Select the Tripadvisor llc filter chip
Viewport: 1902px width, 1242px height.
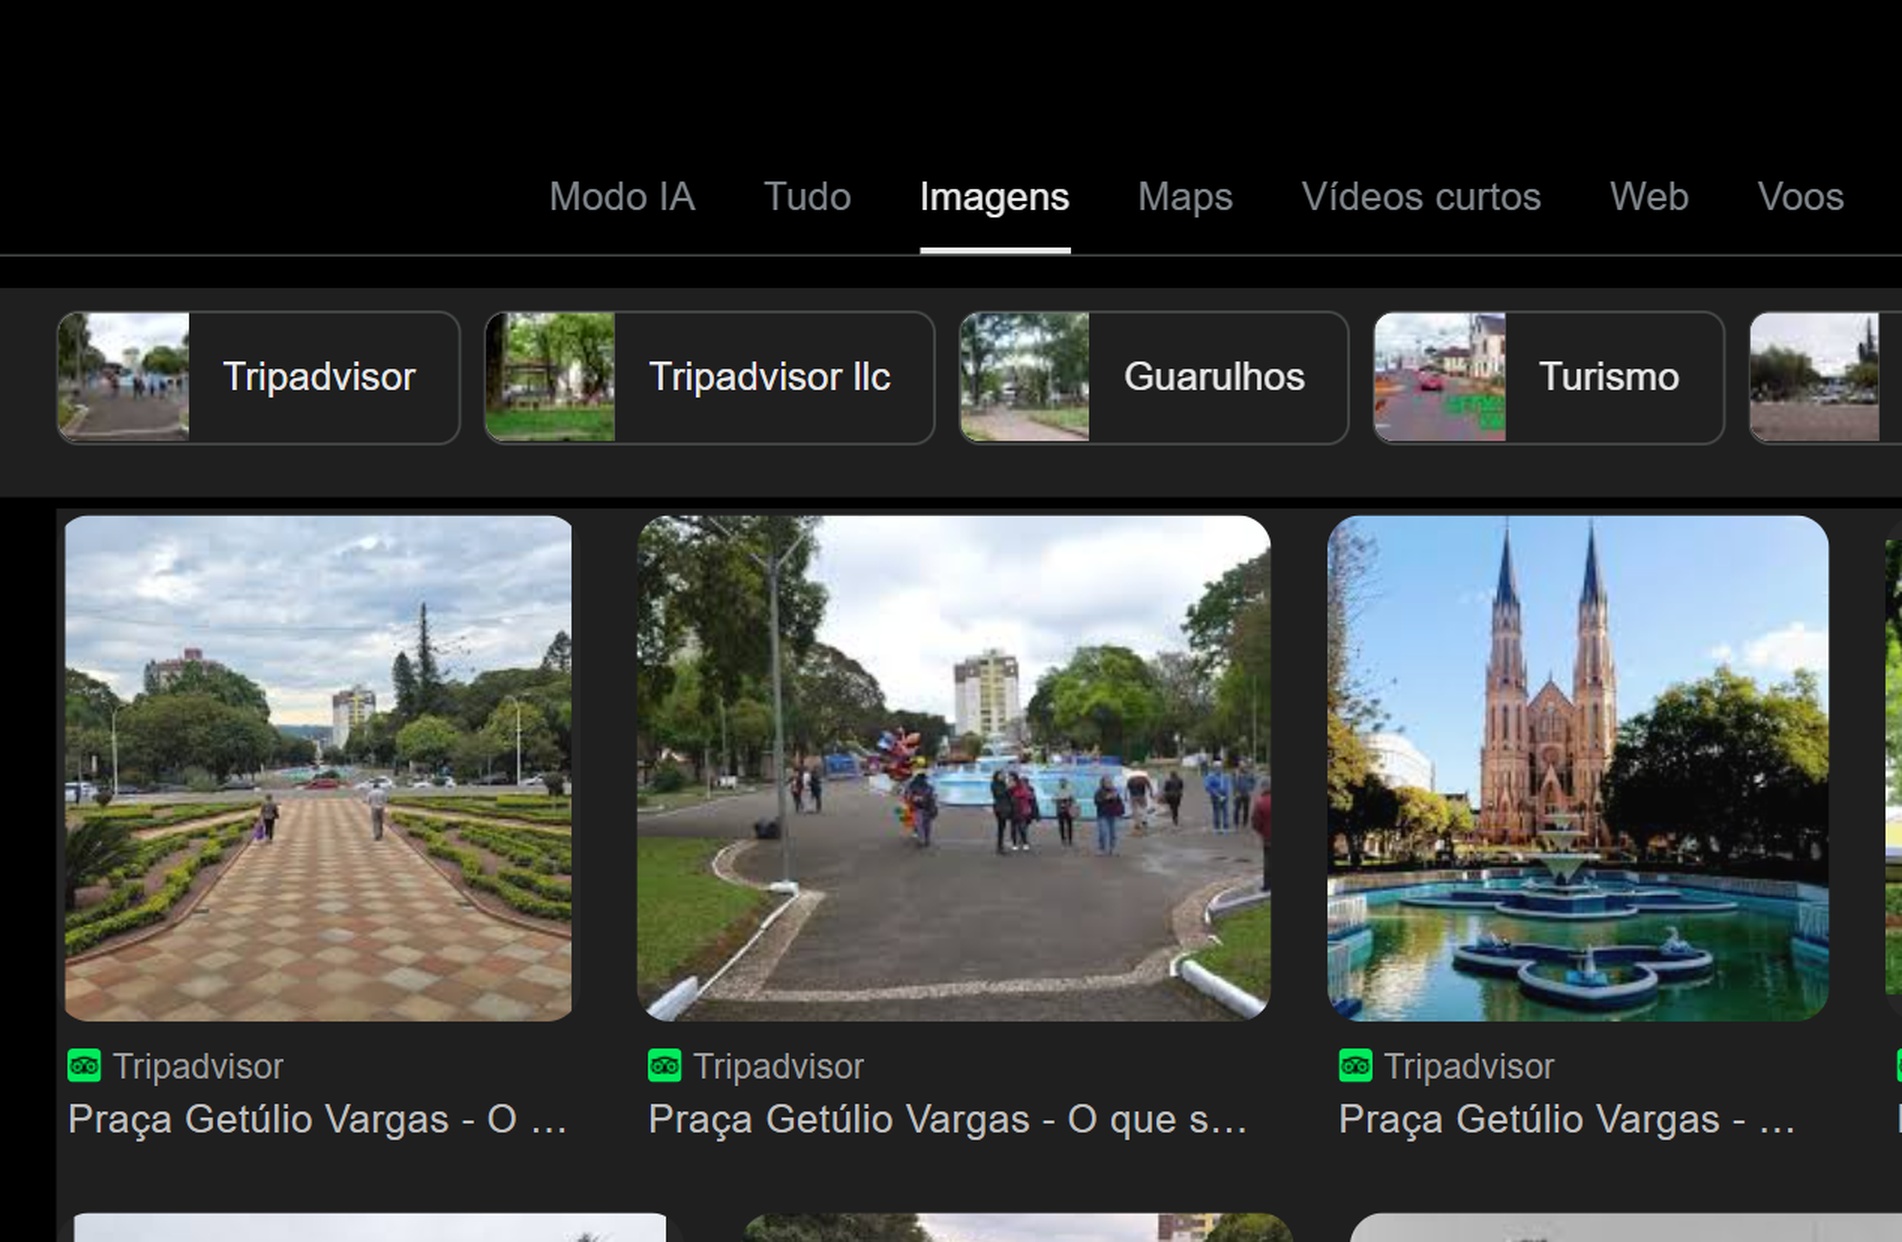pyautogui.click(x=709, y=377)
